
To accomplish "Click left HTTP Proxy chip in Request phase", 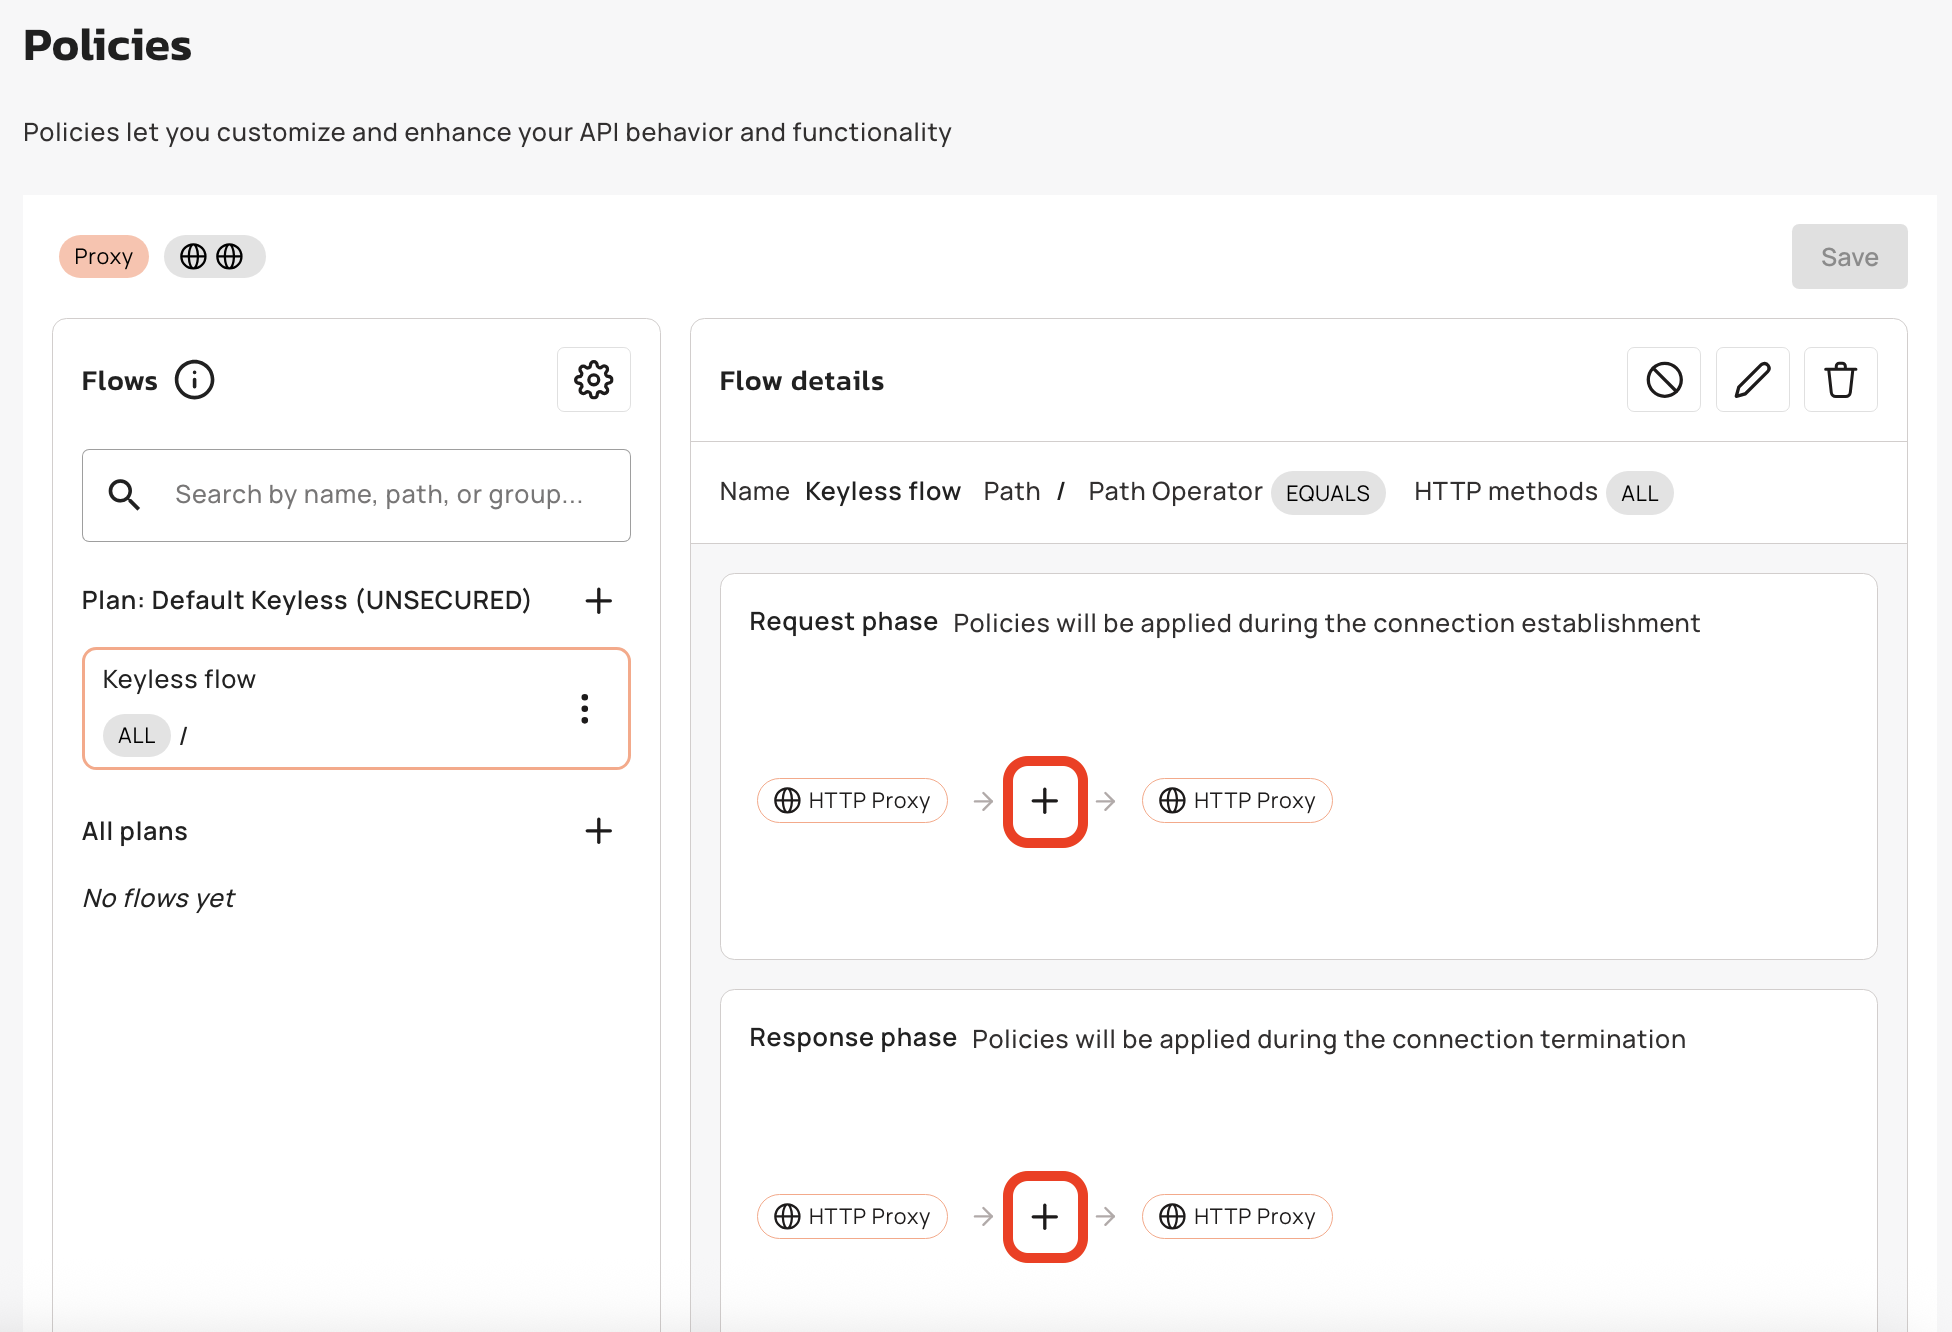I will 852,801.
